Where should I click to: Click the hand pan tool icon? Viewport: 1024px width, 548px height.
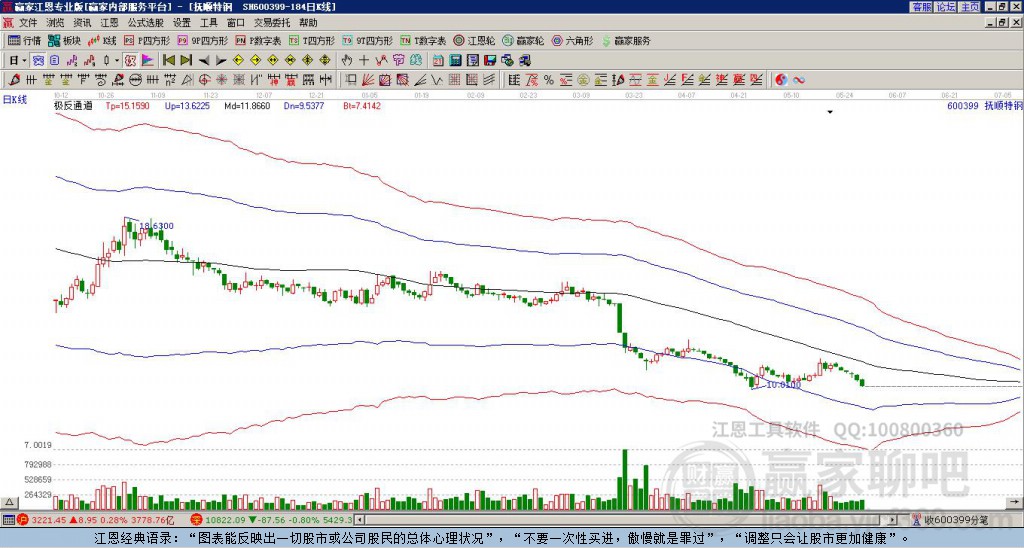[x=347, y=60]
